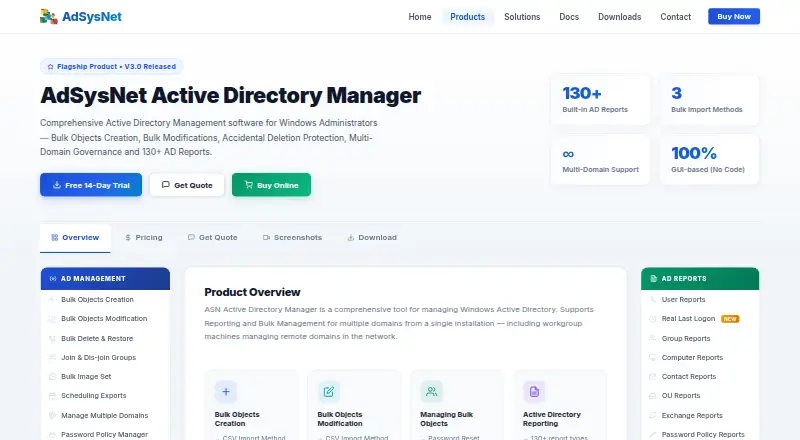800x440 pixels.
Task: Click the 130+ Built-in AD Reports stat card
Action: point(601,100)
